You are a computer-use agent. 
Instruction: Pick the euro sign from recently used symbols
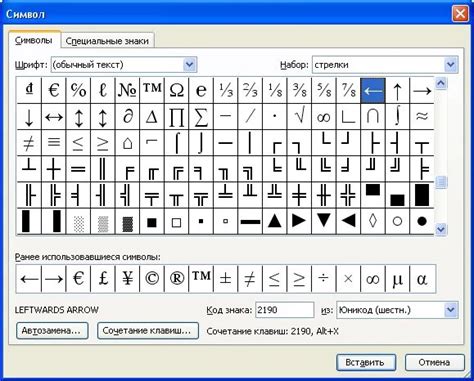78,279
